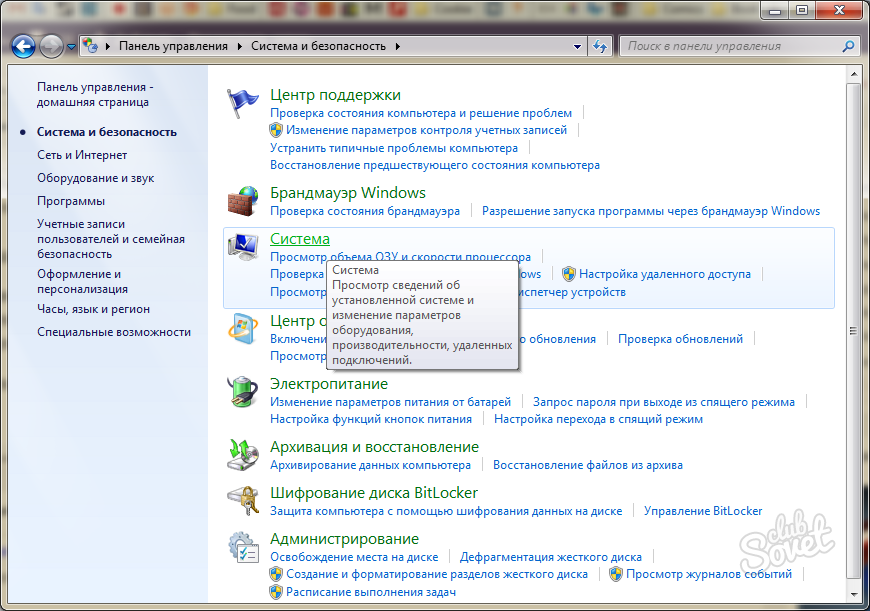Click the vertical scrollbar on the right
This screenshot has height=611, width=870.
pos(851,330)
